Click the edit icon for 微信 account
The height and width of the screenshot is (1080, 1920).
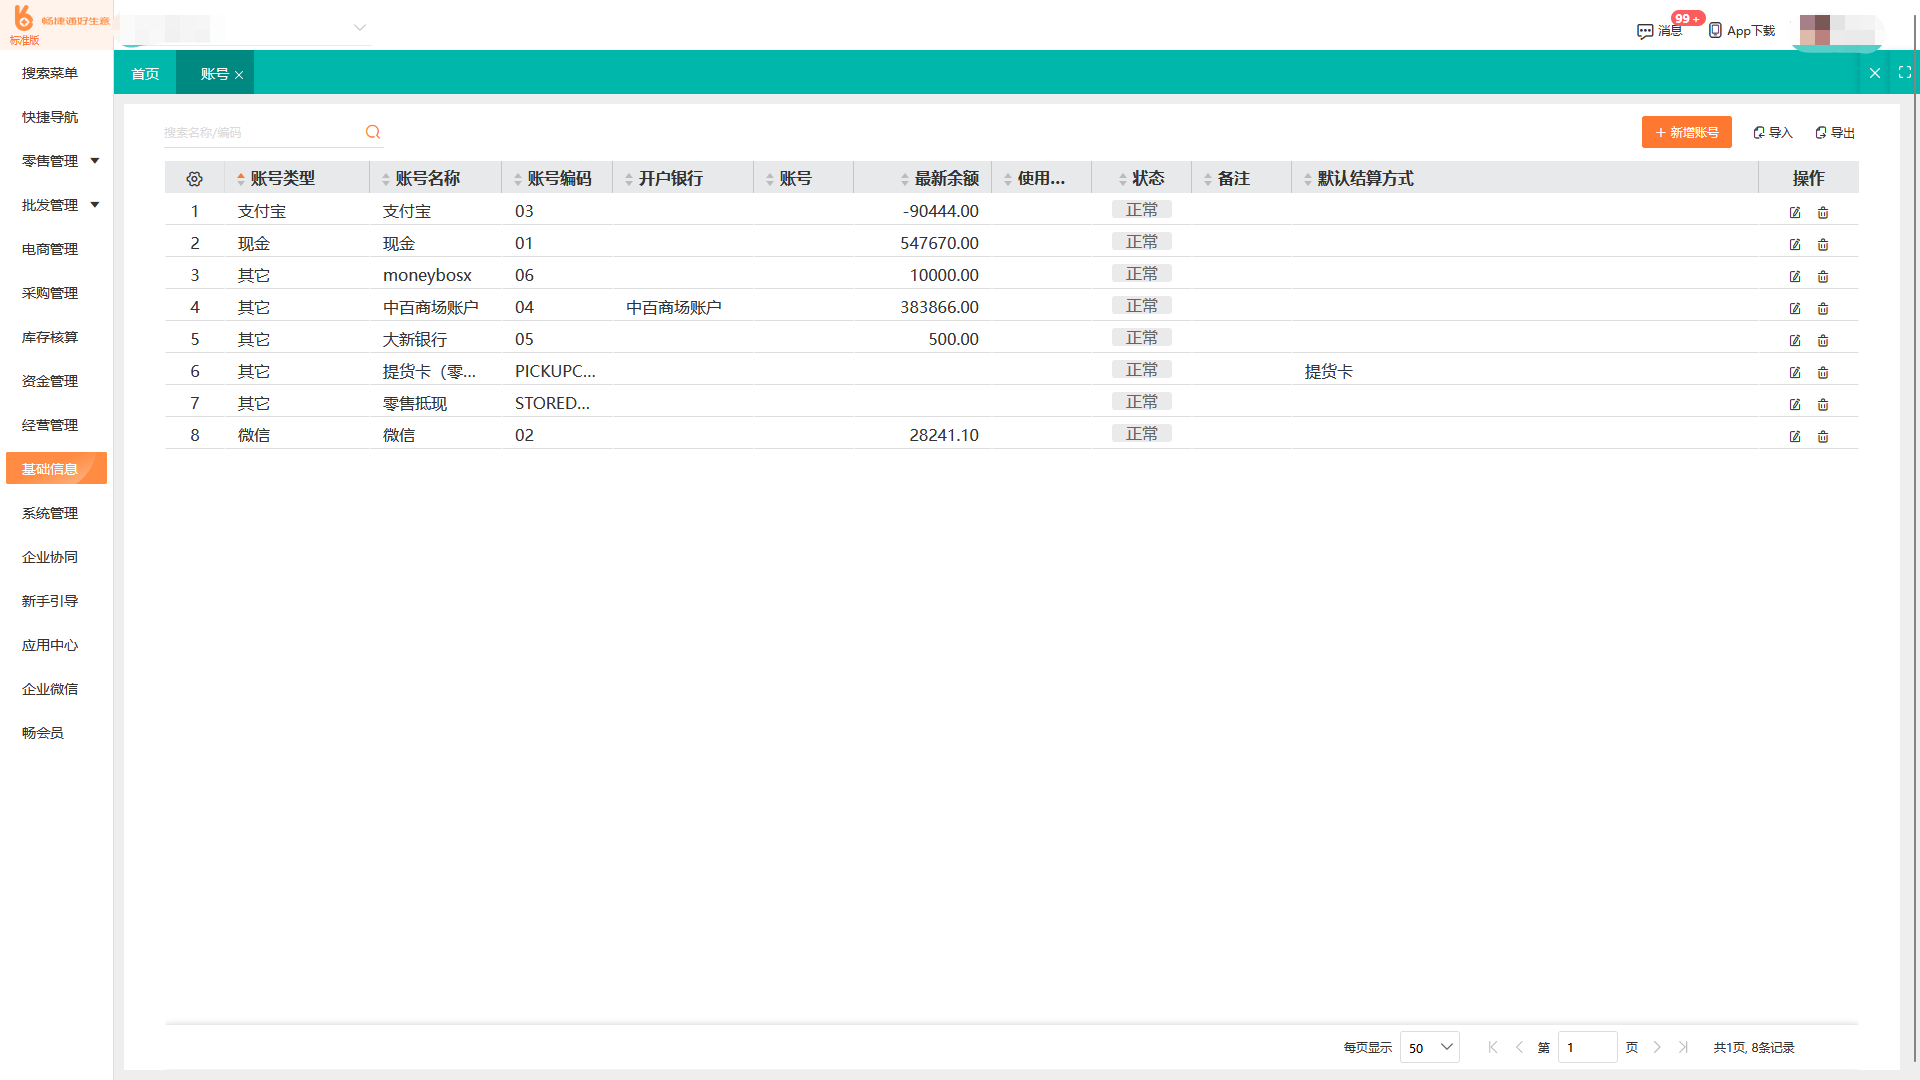click(1795, 434)
